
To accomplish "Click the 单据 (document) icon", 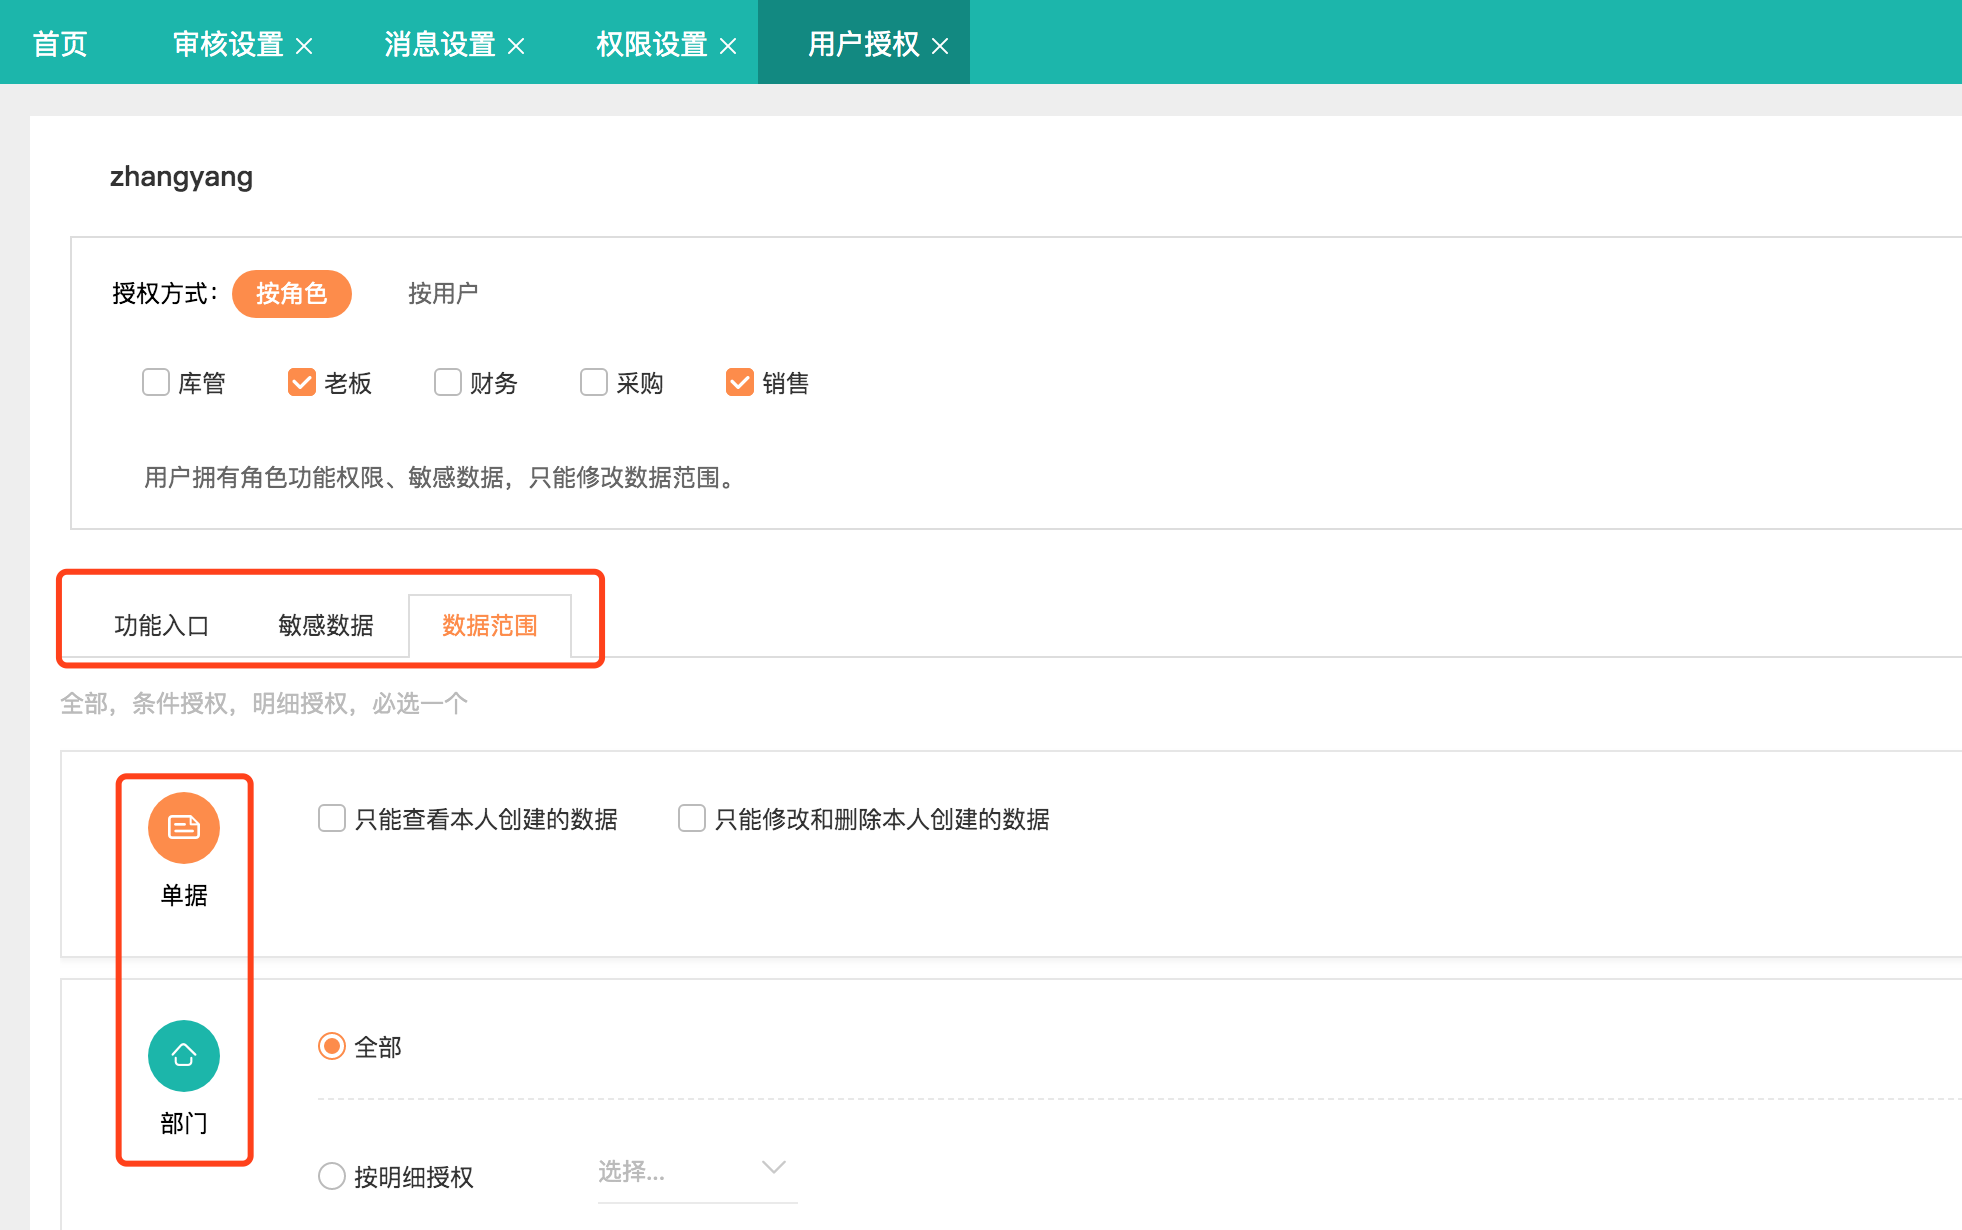I will [183, 825].
